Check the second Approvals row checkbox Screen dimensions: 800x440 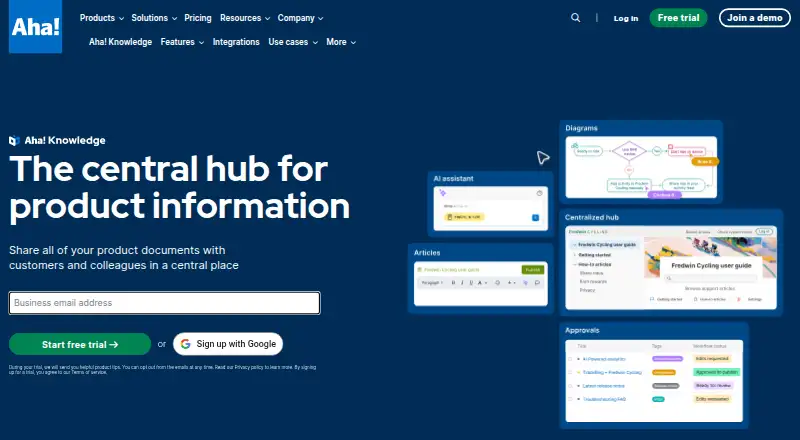[x=570, y=372]
